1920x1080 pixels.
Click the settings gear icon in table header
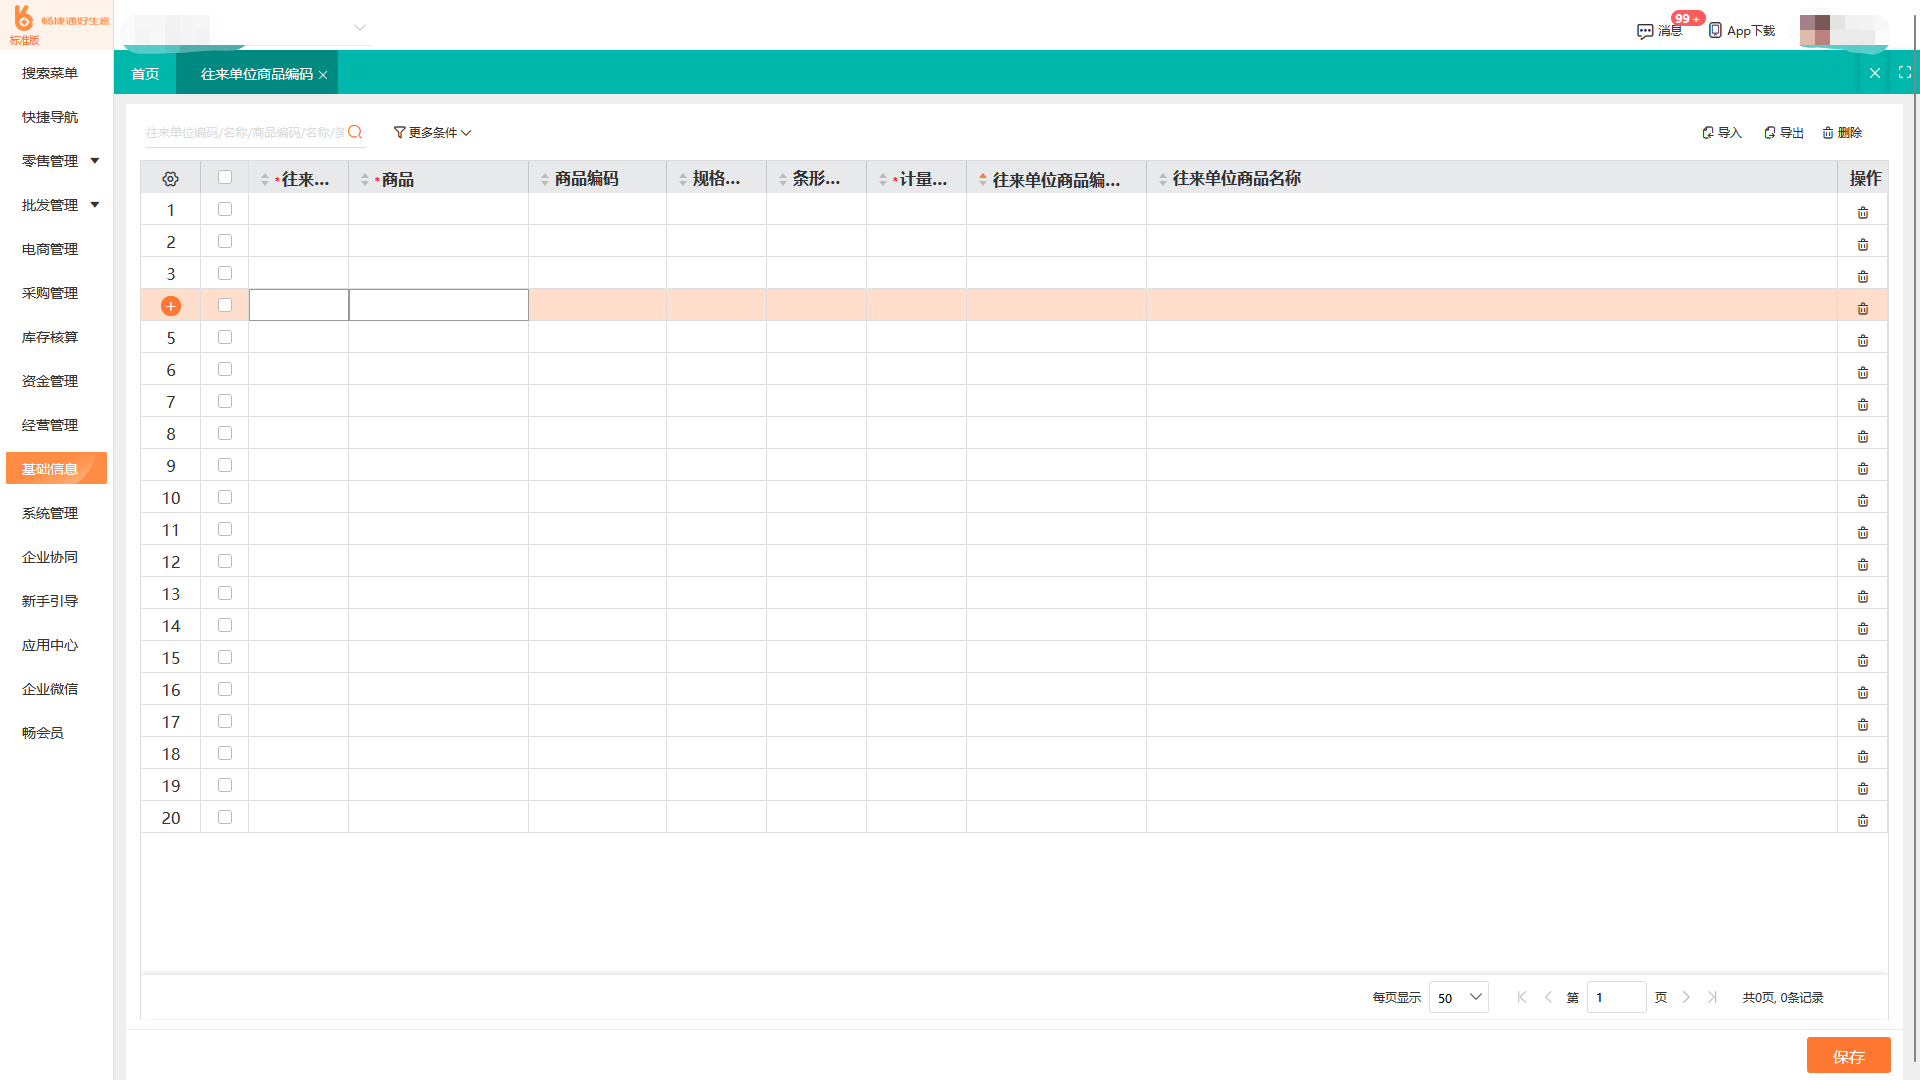(170, 178)
